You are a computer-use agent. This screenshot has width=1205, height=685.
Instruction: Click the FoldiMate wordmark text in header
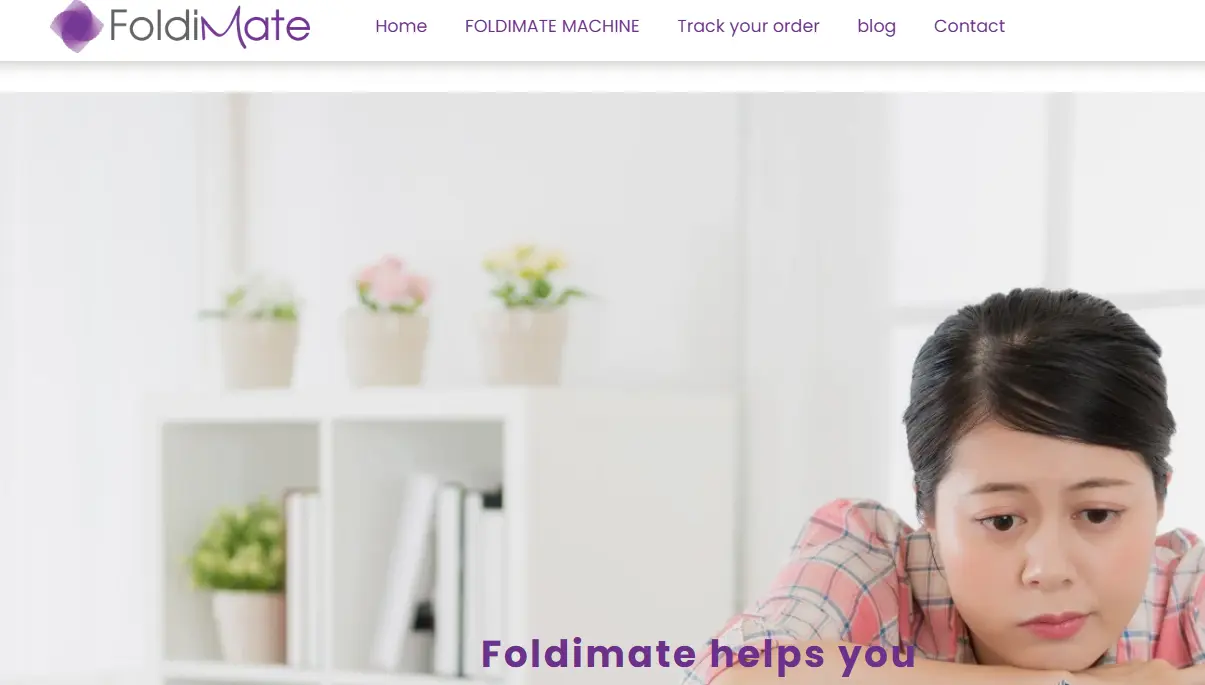pos(210,26)
